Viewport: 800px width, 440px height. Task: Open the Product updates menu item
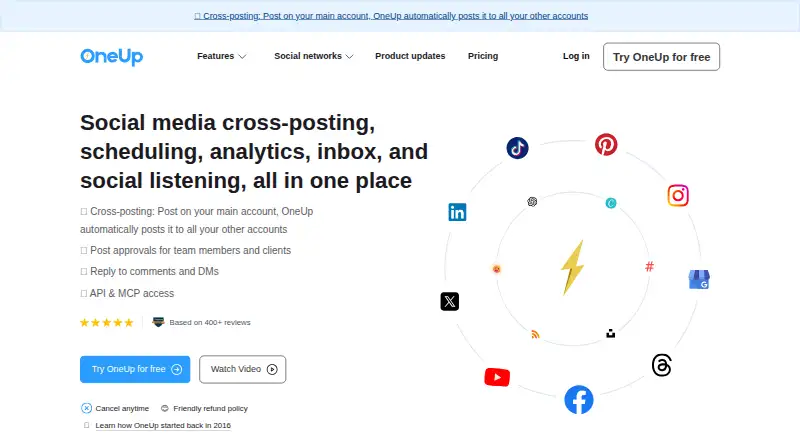point(410,56)
